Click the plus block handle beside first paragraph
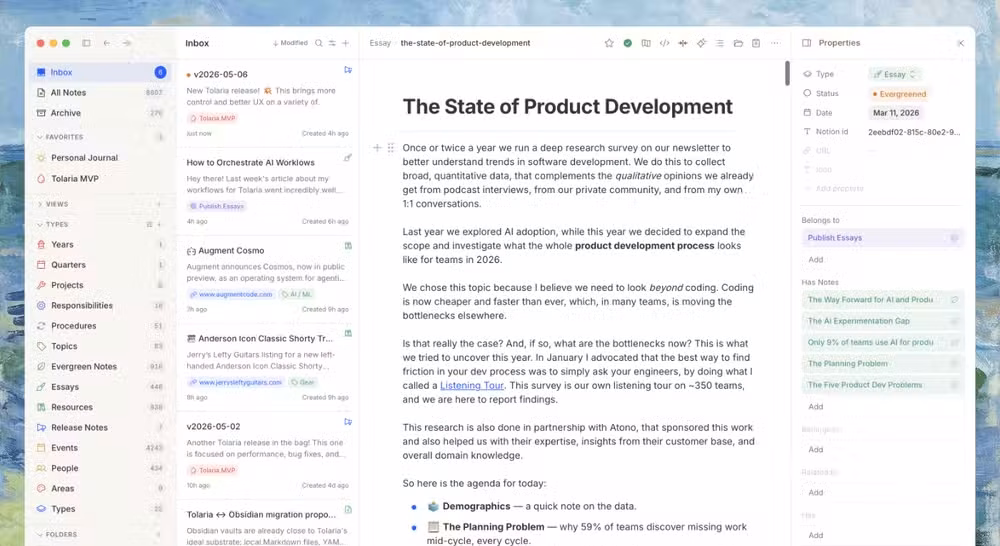This screenshot has height=546, width=1000. click(377, 147)
